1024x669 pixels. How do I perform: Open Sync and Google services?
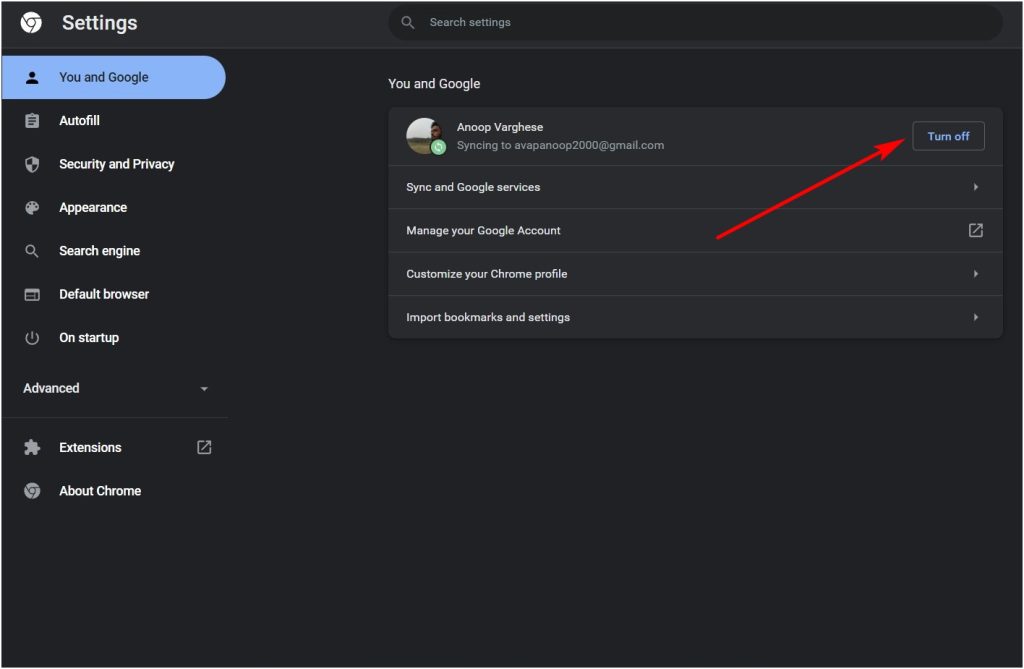[x=695, y=188]
